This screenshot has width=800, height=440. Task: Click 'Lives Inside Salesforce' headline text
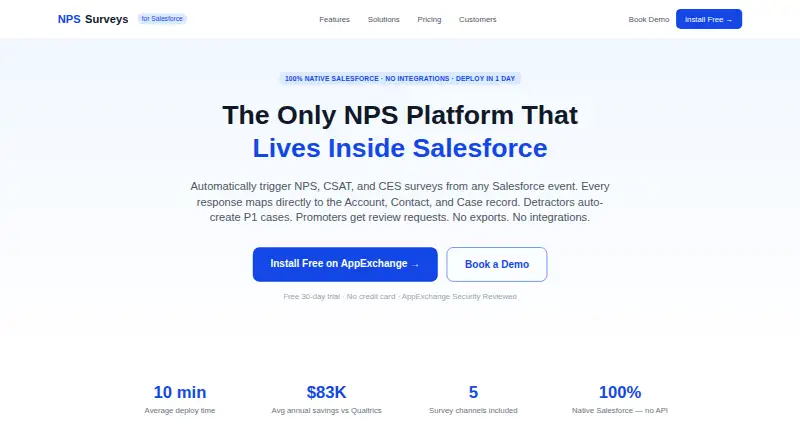[400, 148]
